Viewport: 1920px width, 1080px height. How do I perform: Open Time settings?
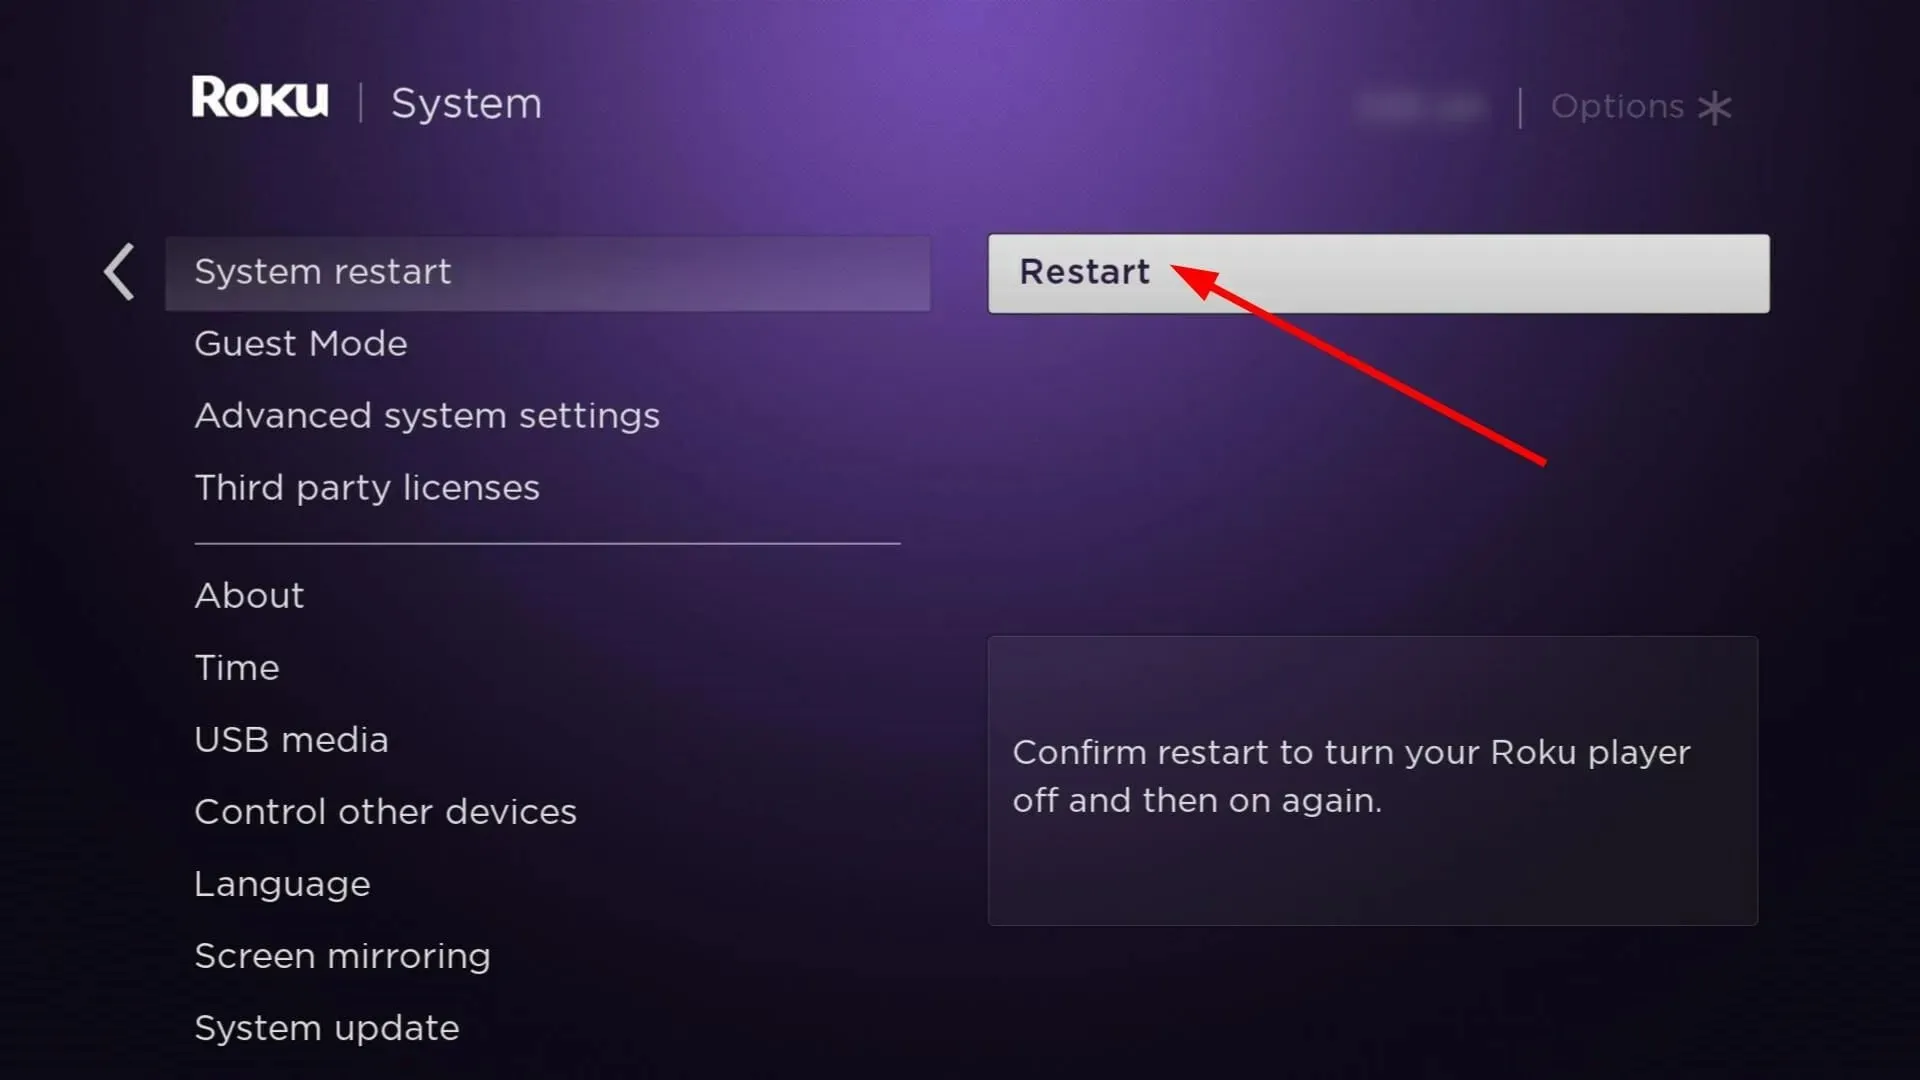point(235,667)
